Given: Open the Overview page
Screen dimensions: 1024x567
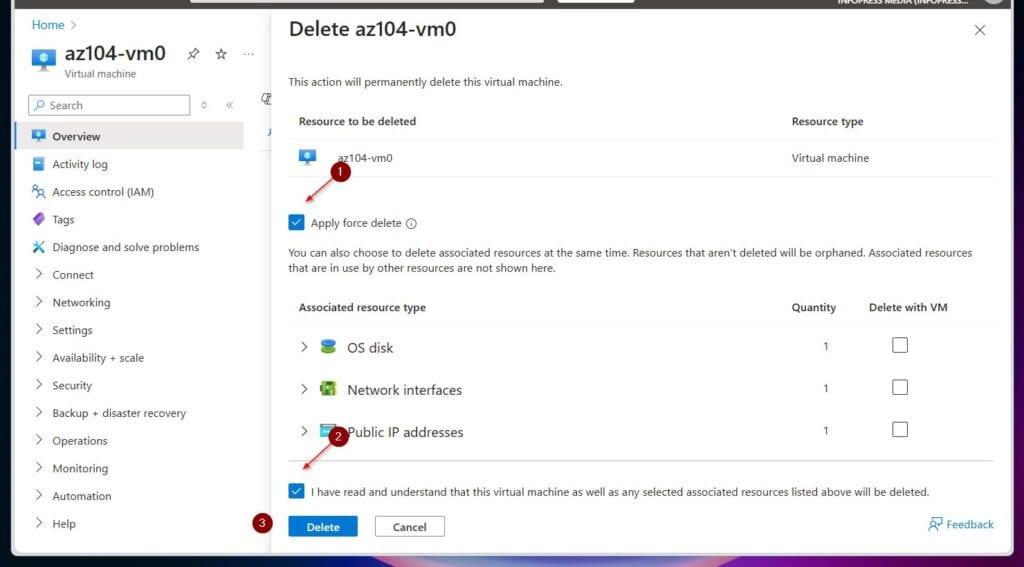Looking at the screenshot, I should [x=129, y=136].
